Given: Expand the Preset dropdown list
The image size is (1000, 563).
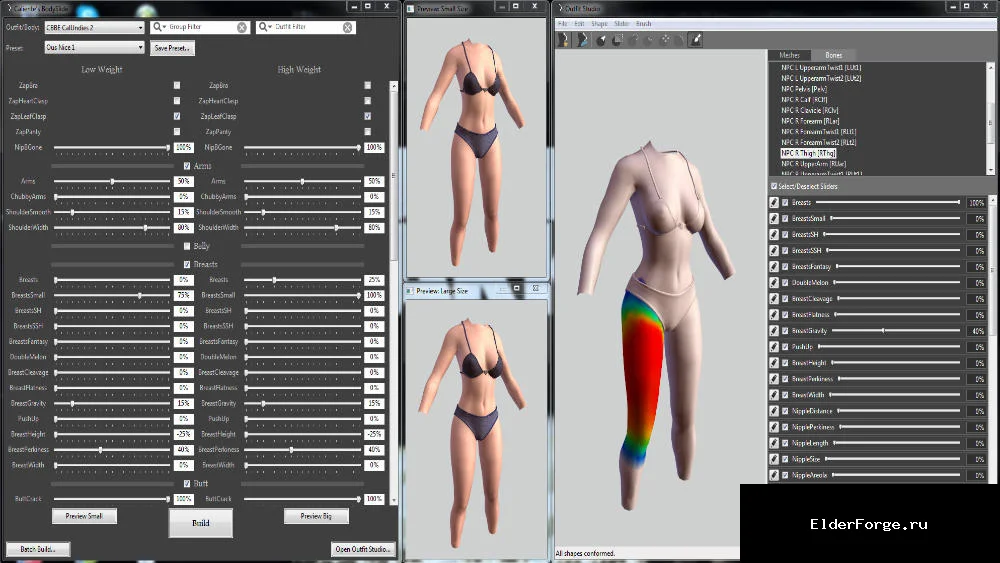Looking at the screenshot, I should (140, 47).
